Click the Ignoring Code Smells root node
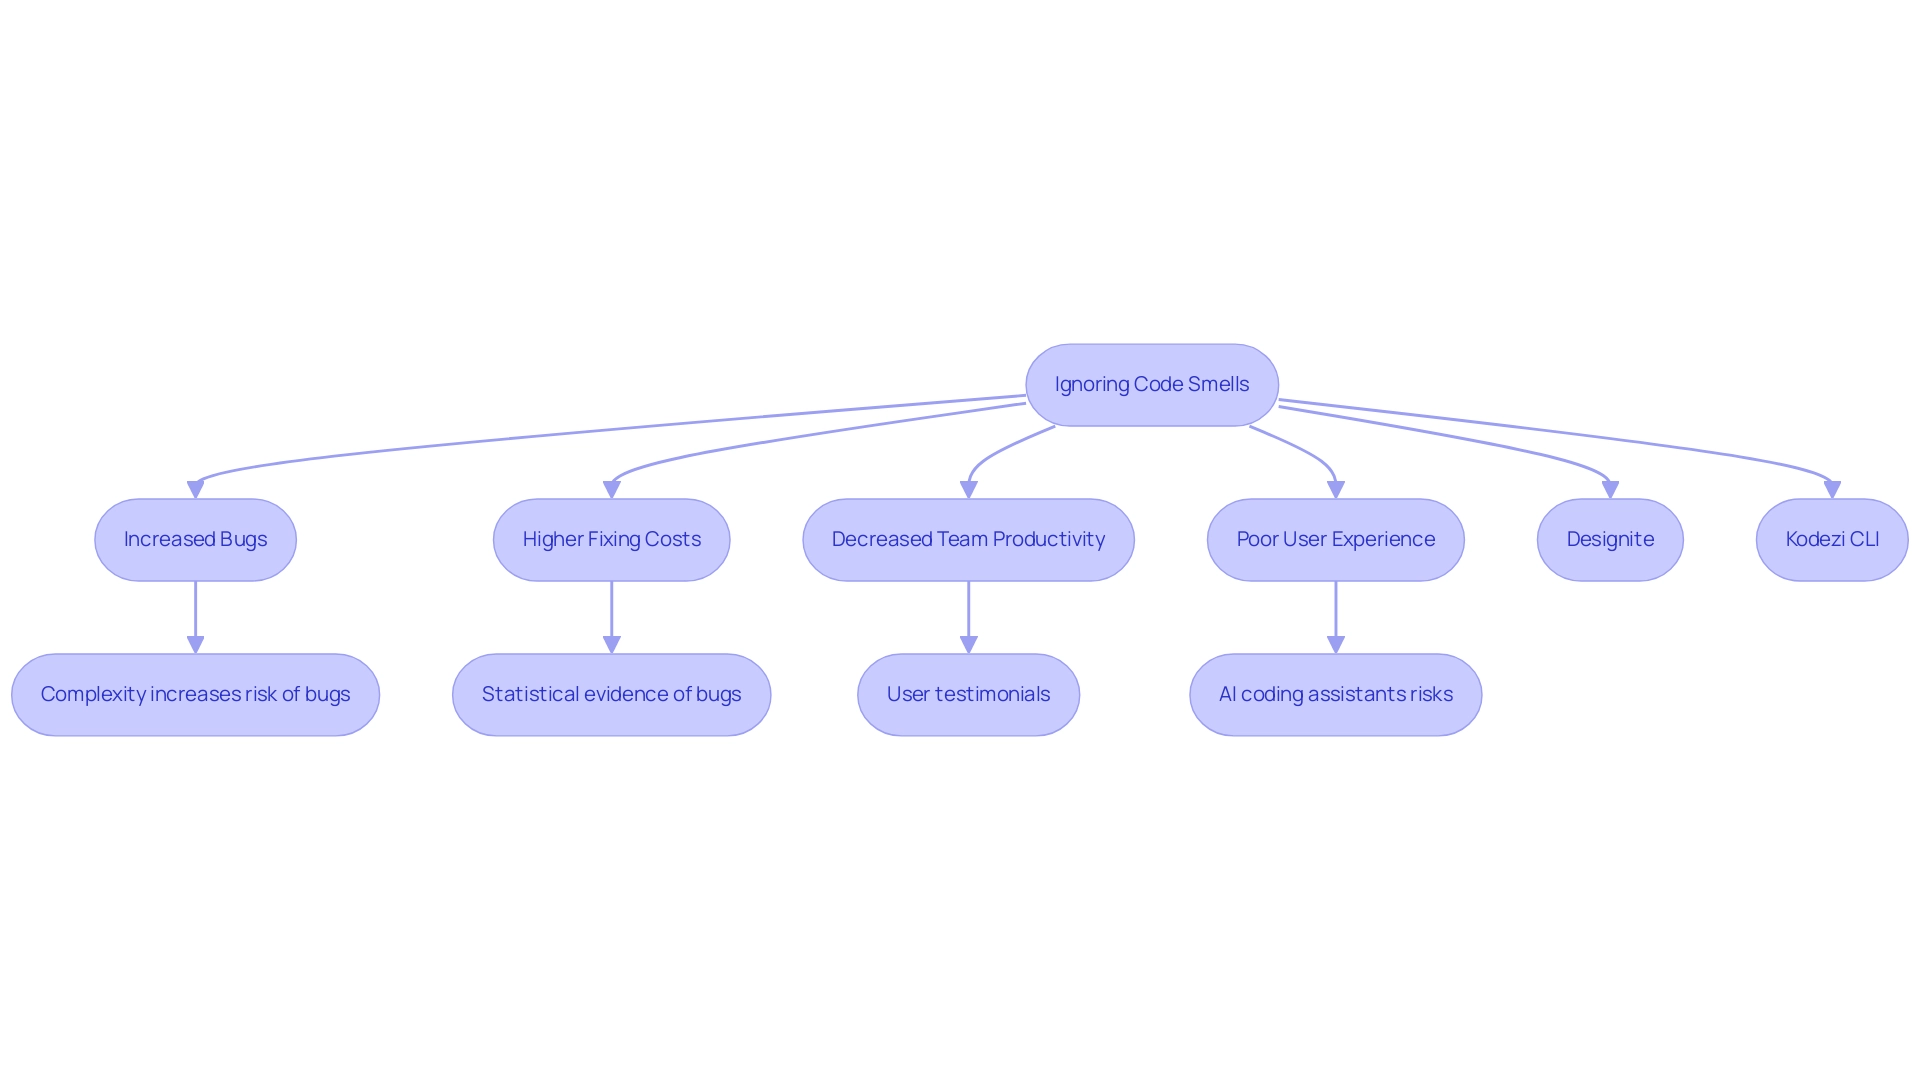 click(1150, 385)
